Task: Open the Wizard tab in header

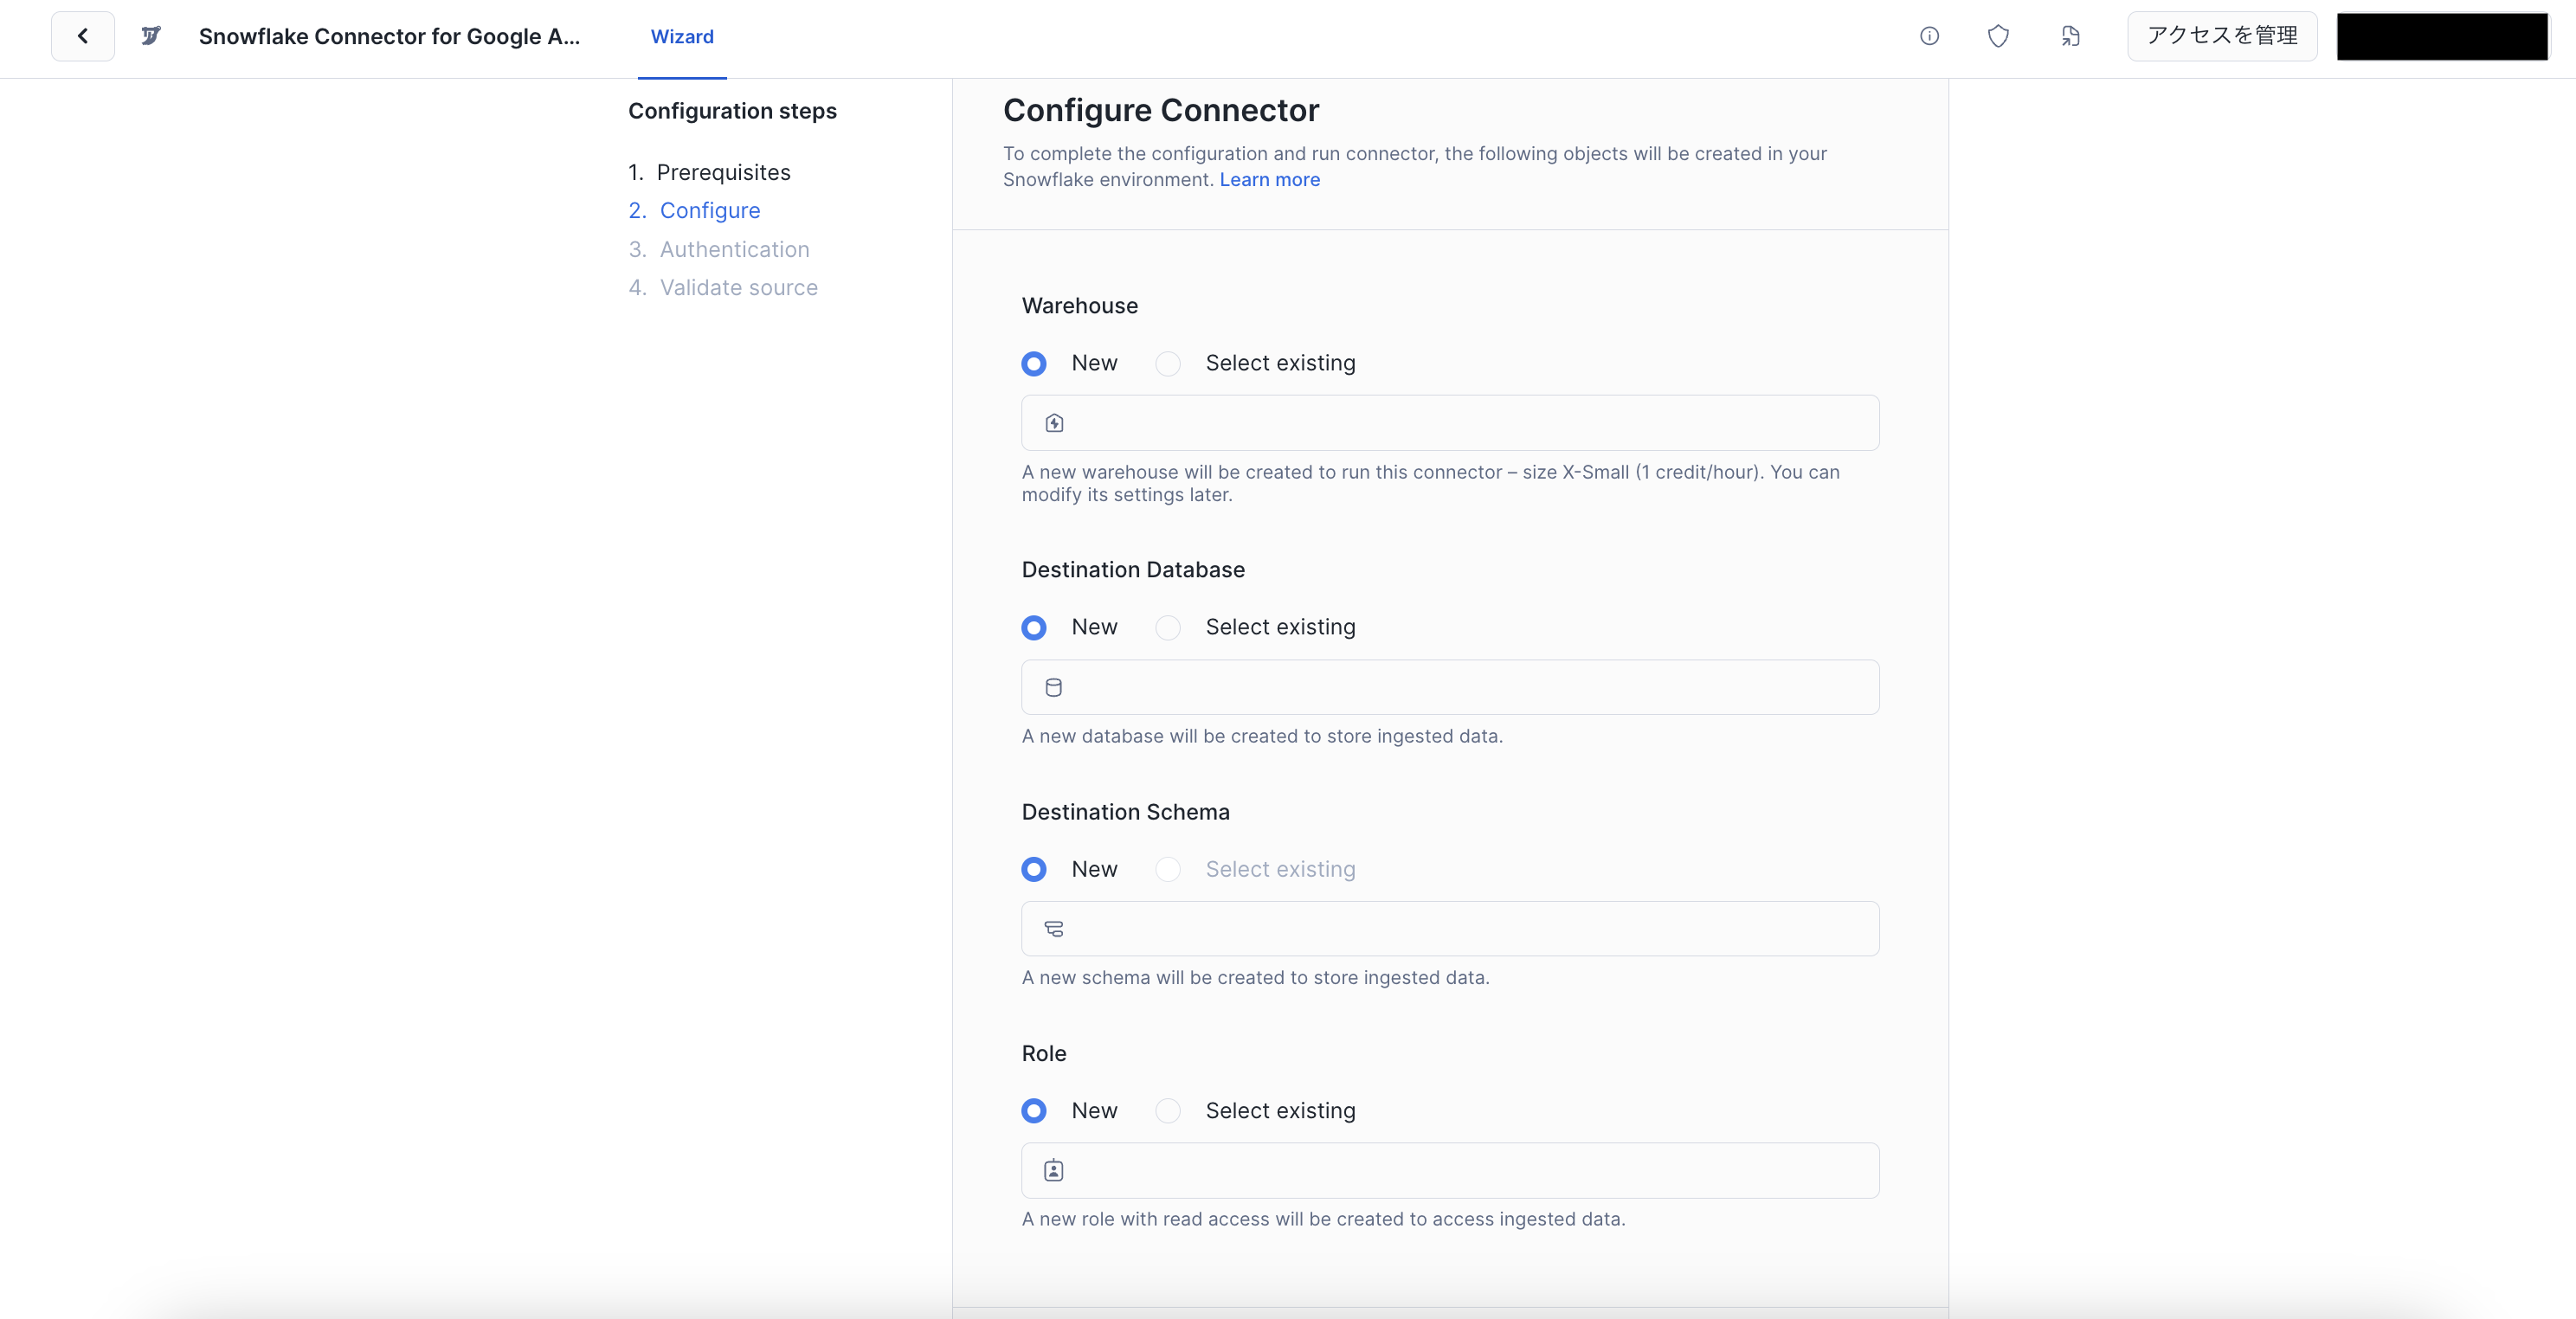Action: coord(681,35)
